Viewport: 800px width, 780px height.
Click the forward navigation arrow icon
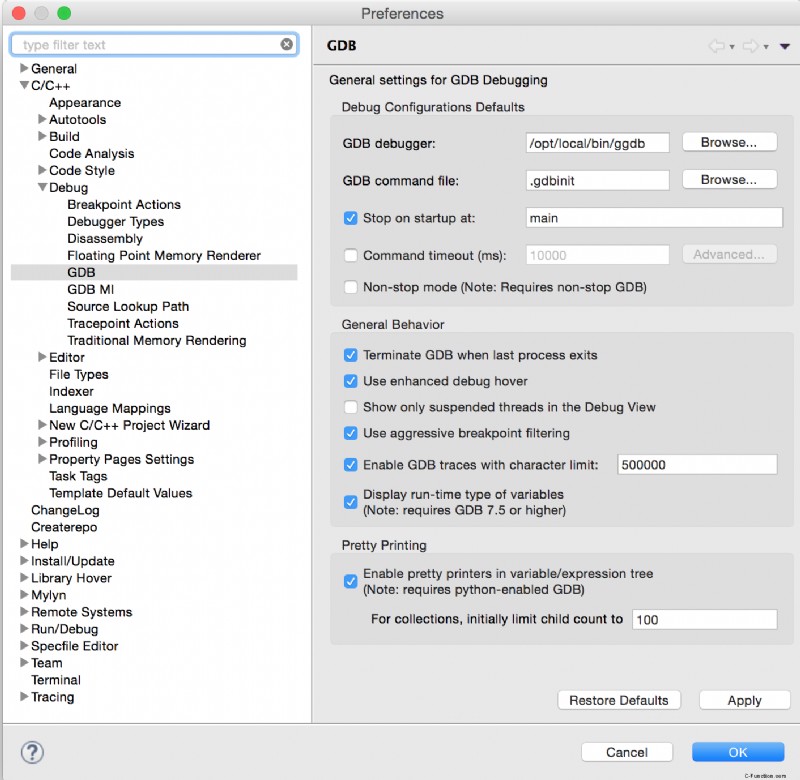click(x=750, y=46)
